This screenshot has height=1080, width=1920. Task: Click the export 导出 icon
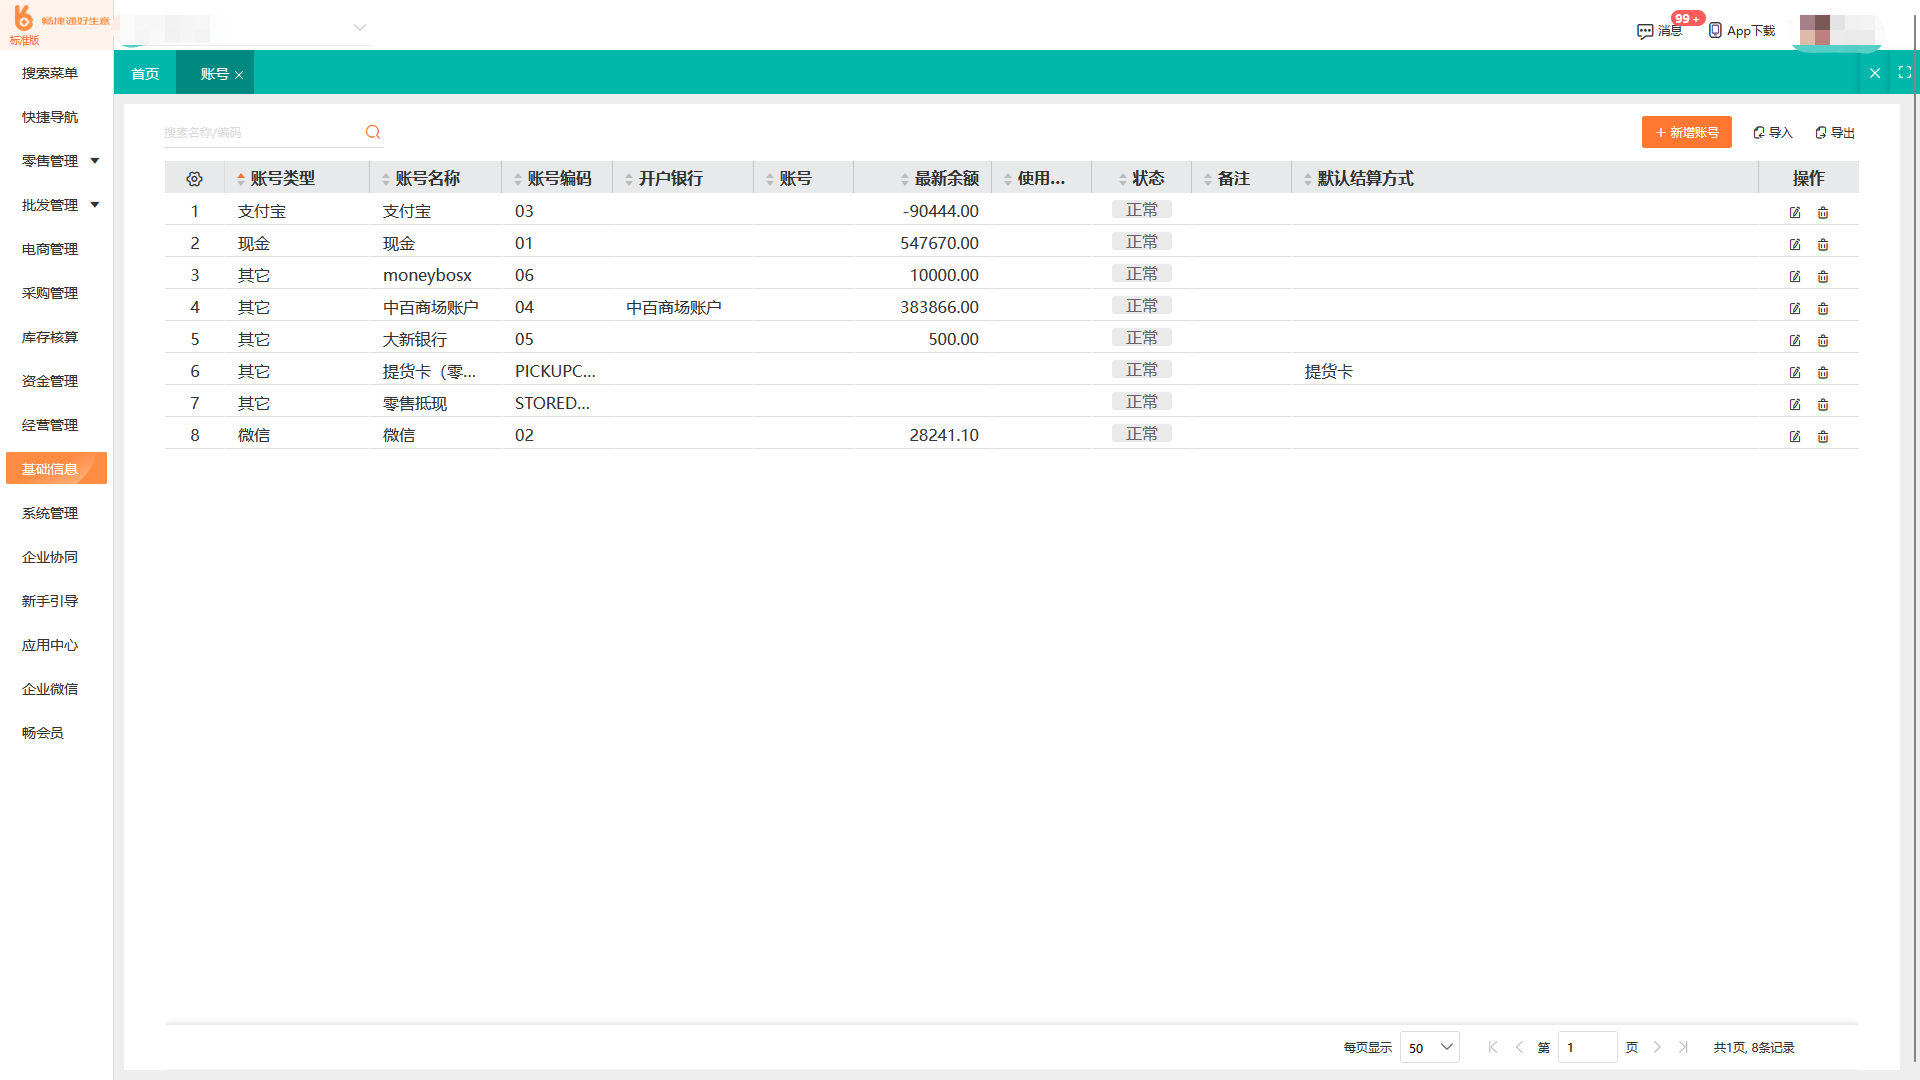pos(1837,132)
